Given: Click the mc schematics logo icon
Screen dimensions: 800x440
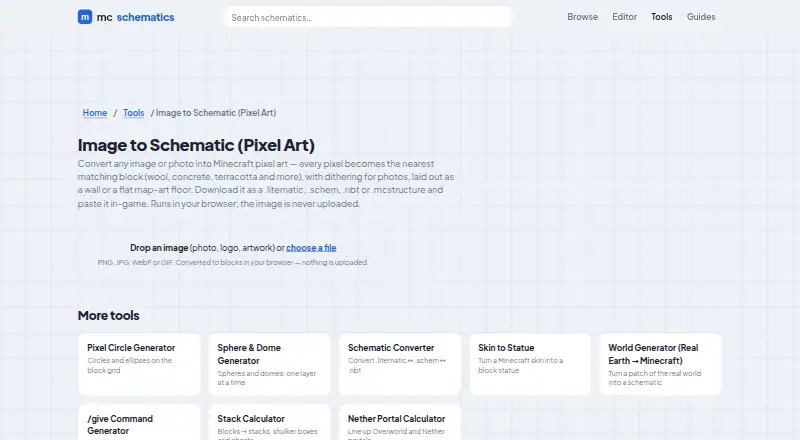Looking at the screenshot, I should (x=85, y=17).
